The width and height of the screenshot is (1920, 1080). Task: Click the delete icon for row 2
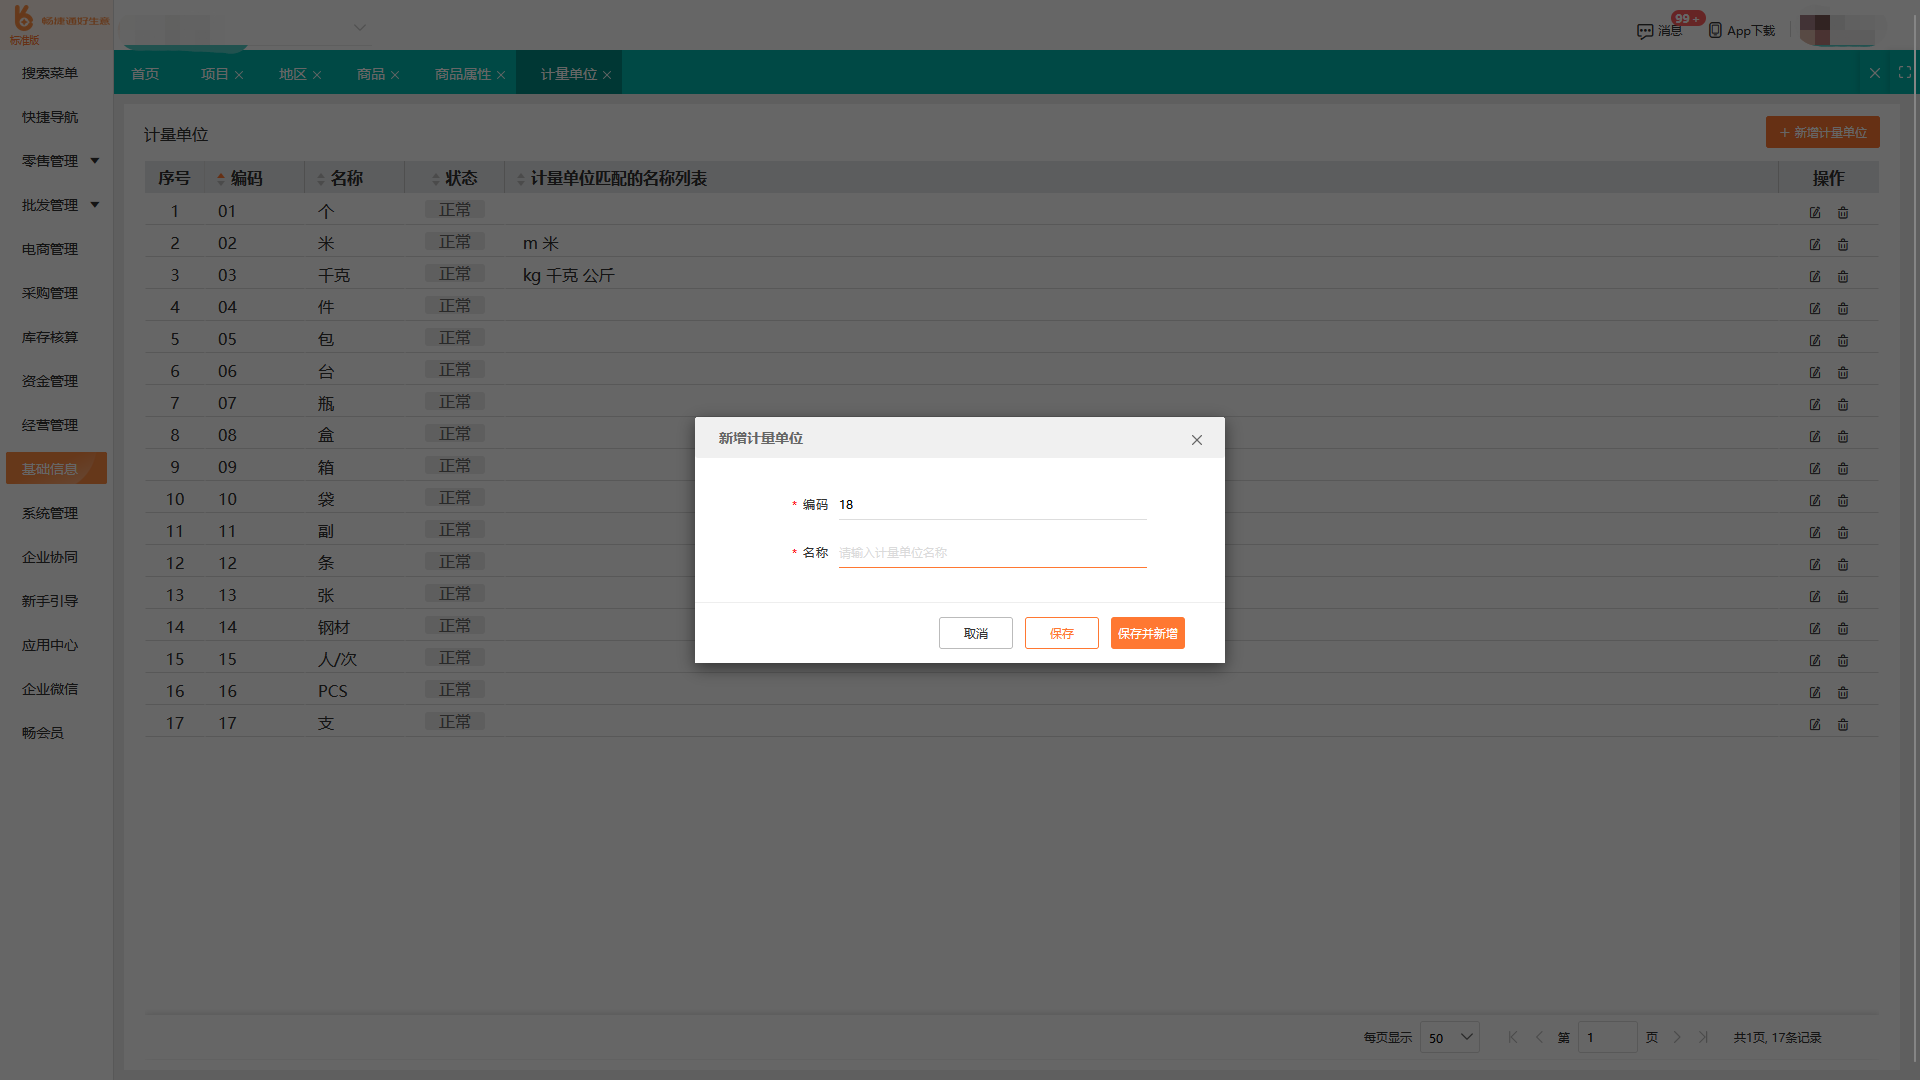1844,244
